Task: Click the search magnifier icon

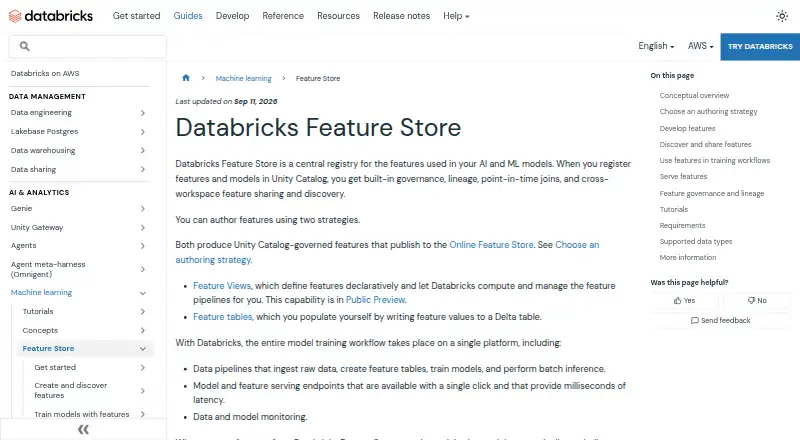Action: [24, 46]
